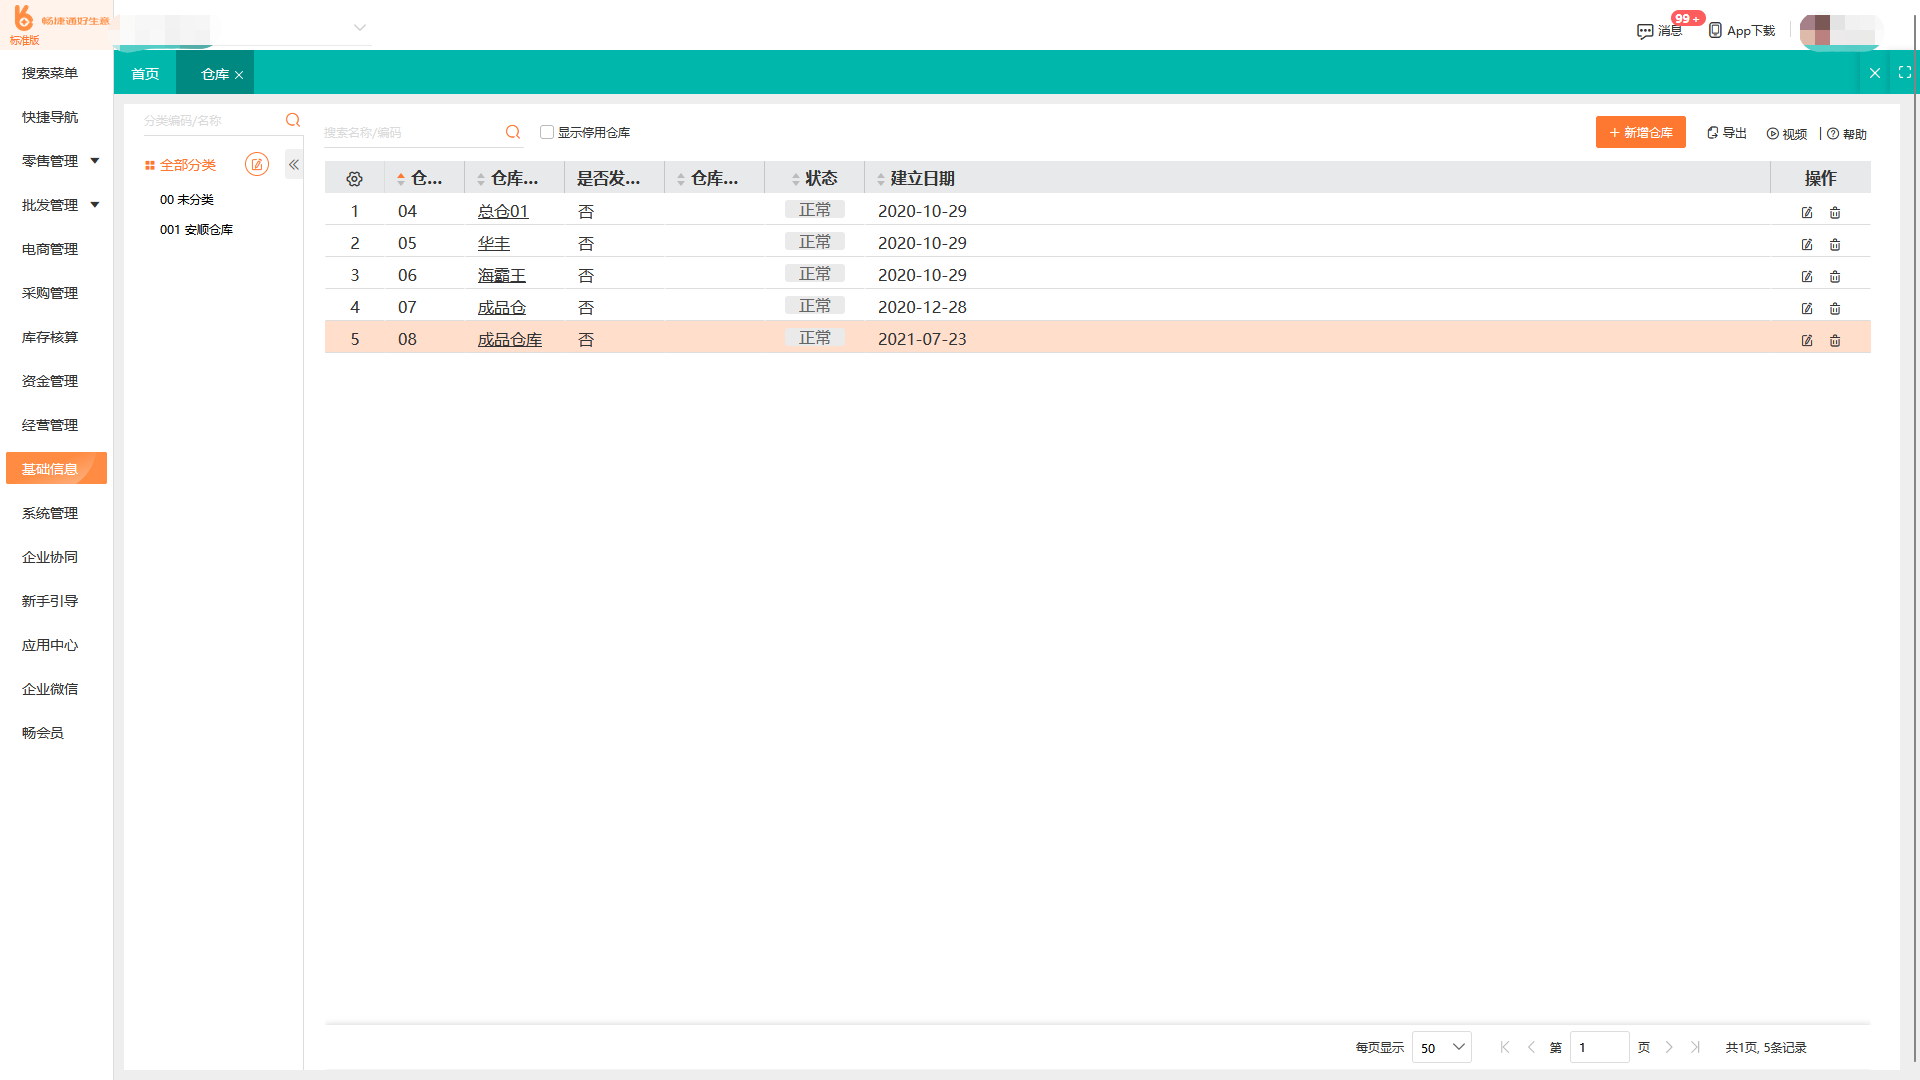
Task: Expand 采购管理 menu item
Action: (53, 293)
